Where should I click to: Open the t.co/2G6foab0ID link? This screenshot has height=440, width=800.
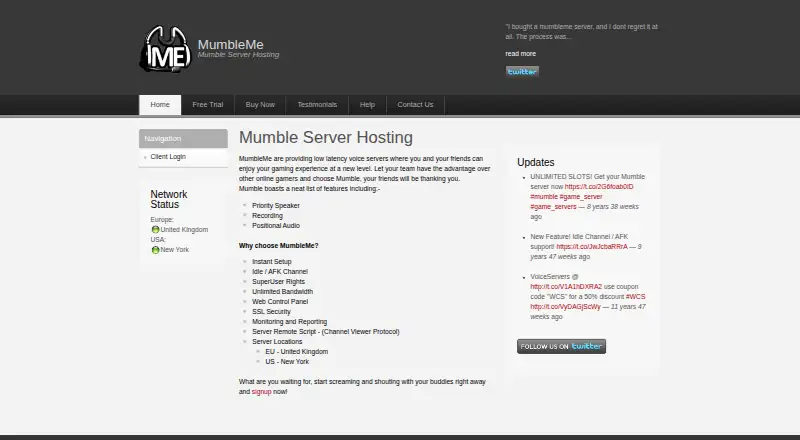point(599,187)
